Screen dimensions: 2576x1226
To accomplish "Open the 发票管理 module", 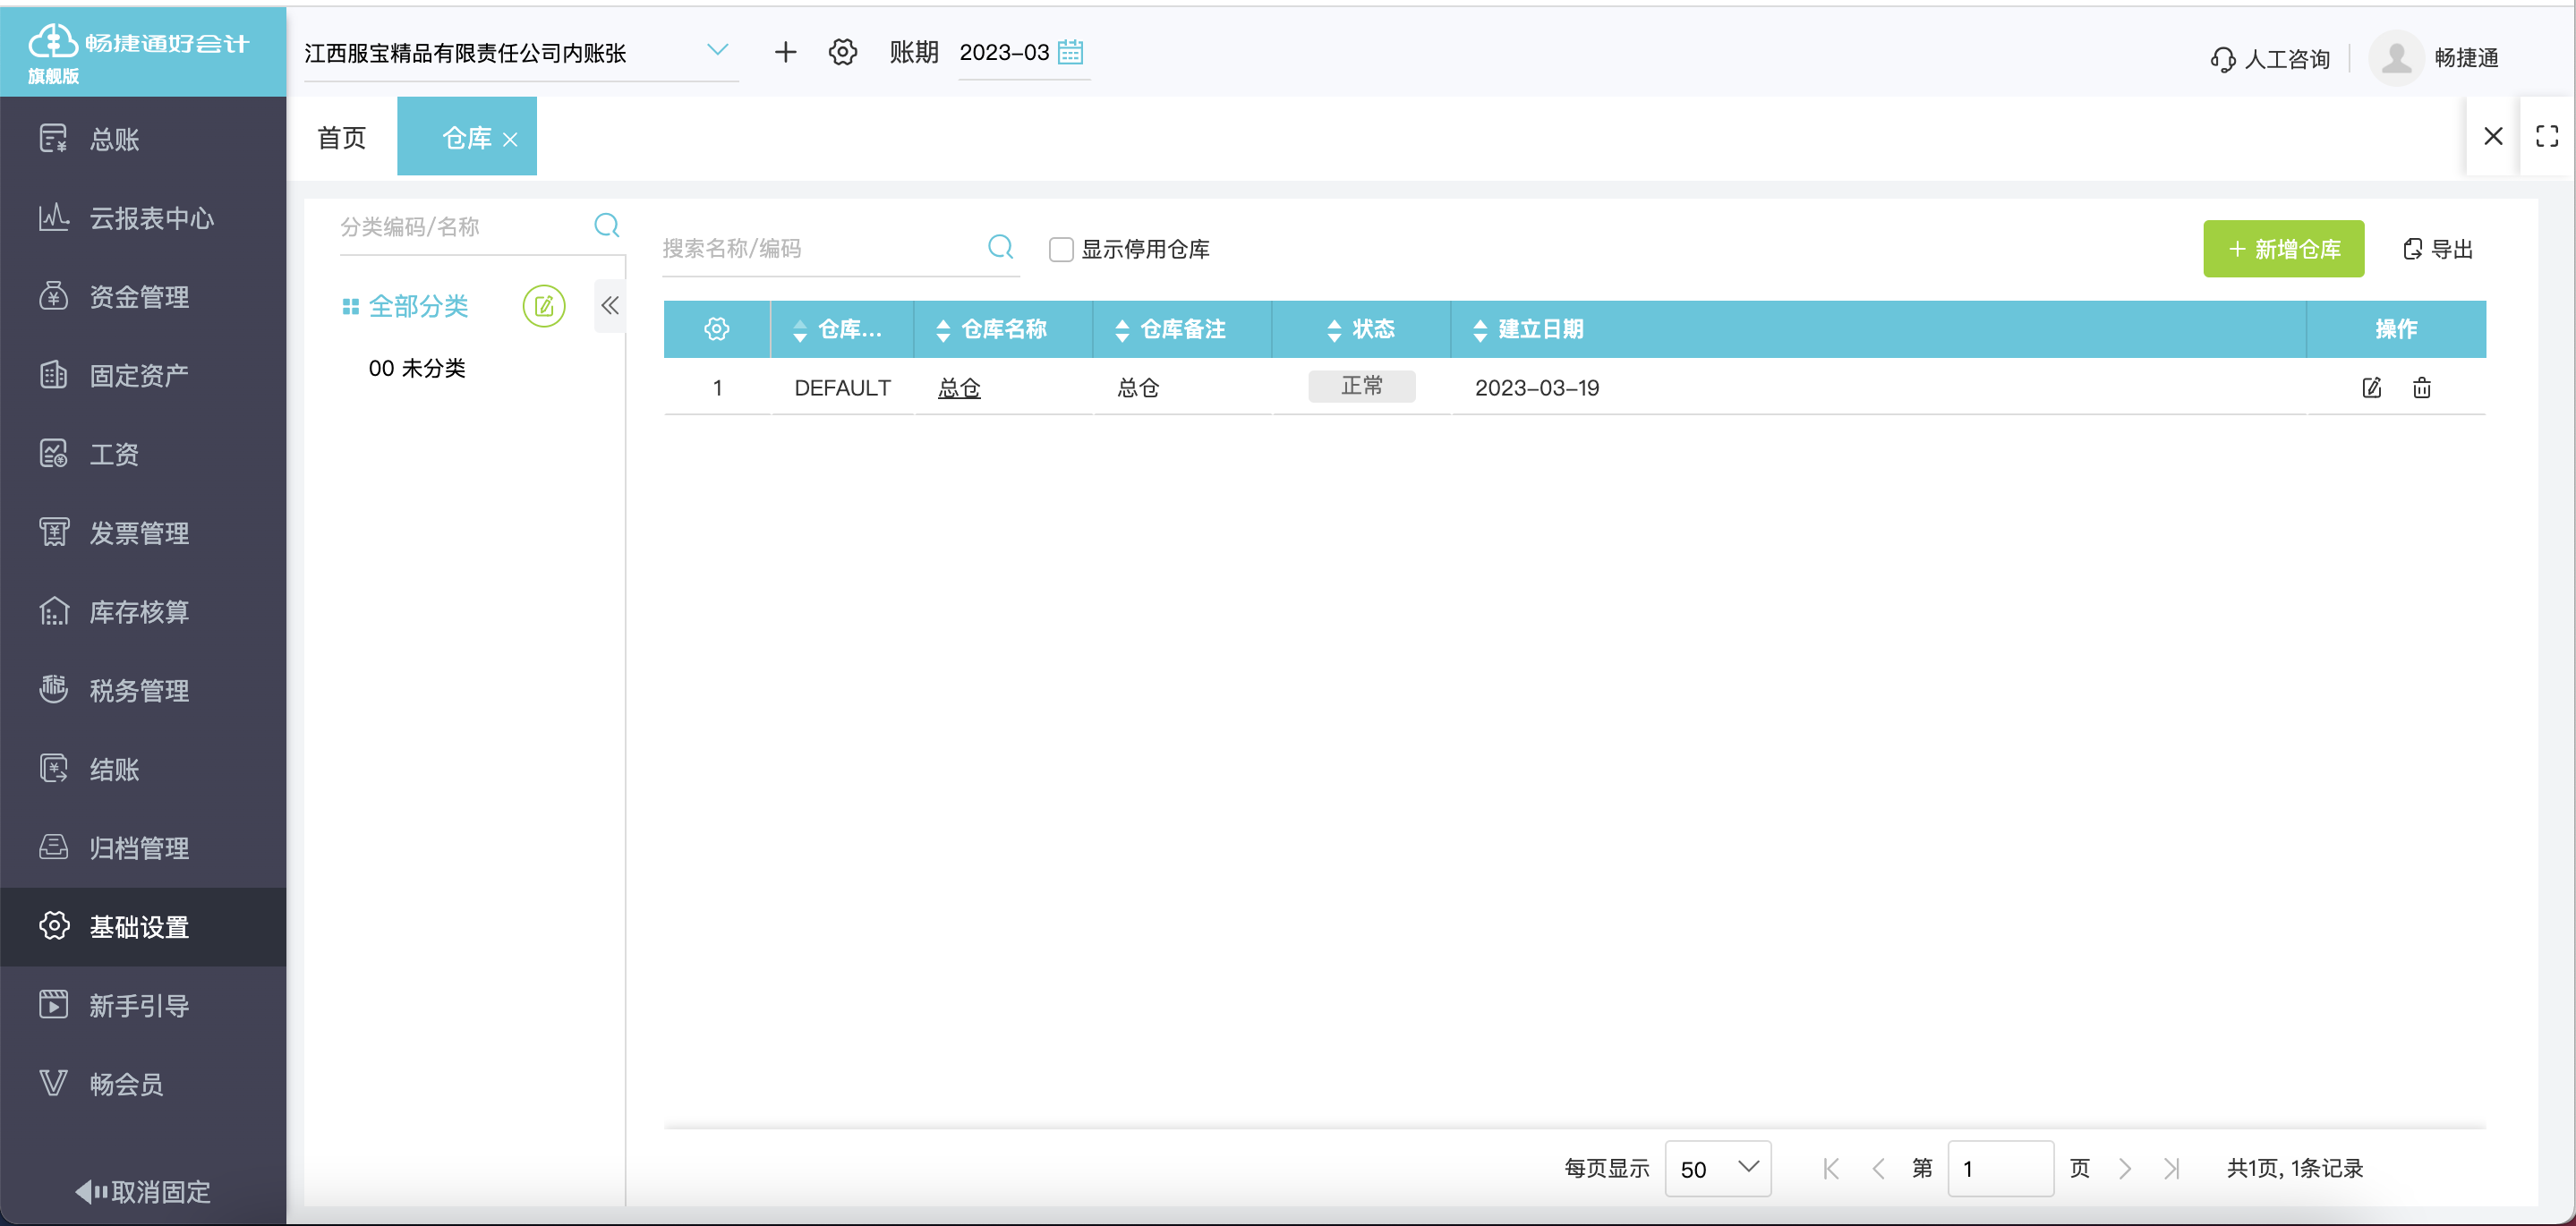I will click(x=140, y=532).
